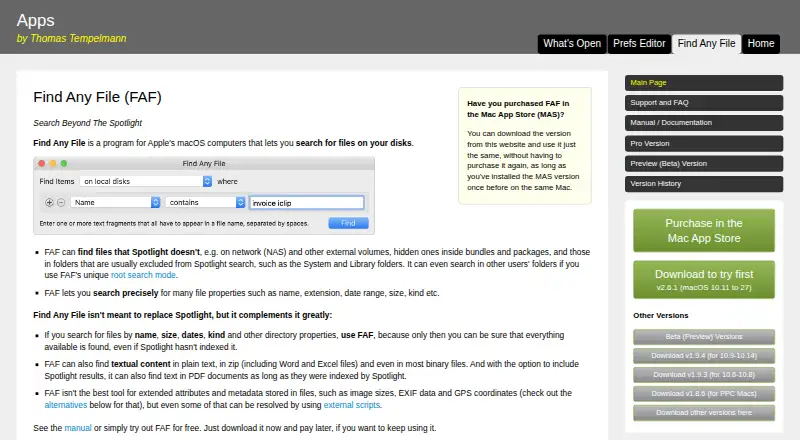Open the Version History page
This screenshot has width=800, height=440.
pyautogui.click(x=704, y=184)
